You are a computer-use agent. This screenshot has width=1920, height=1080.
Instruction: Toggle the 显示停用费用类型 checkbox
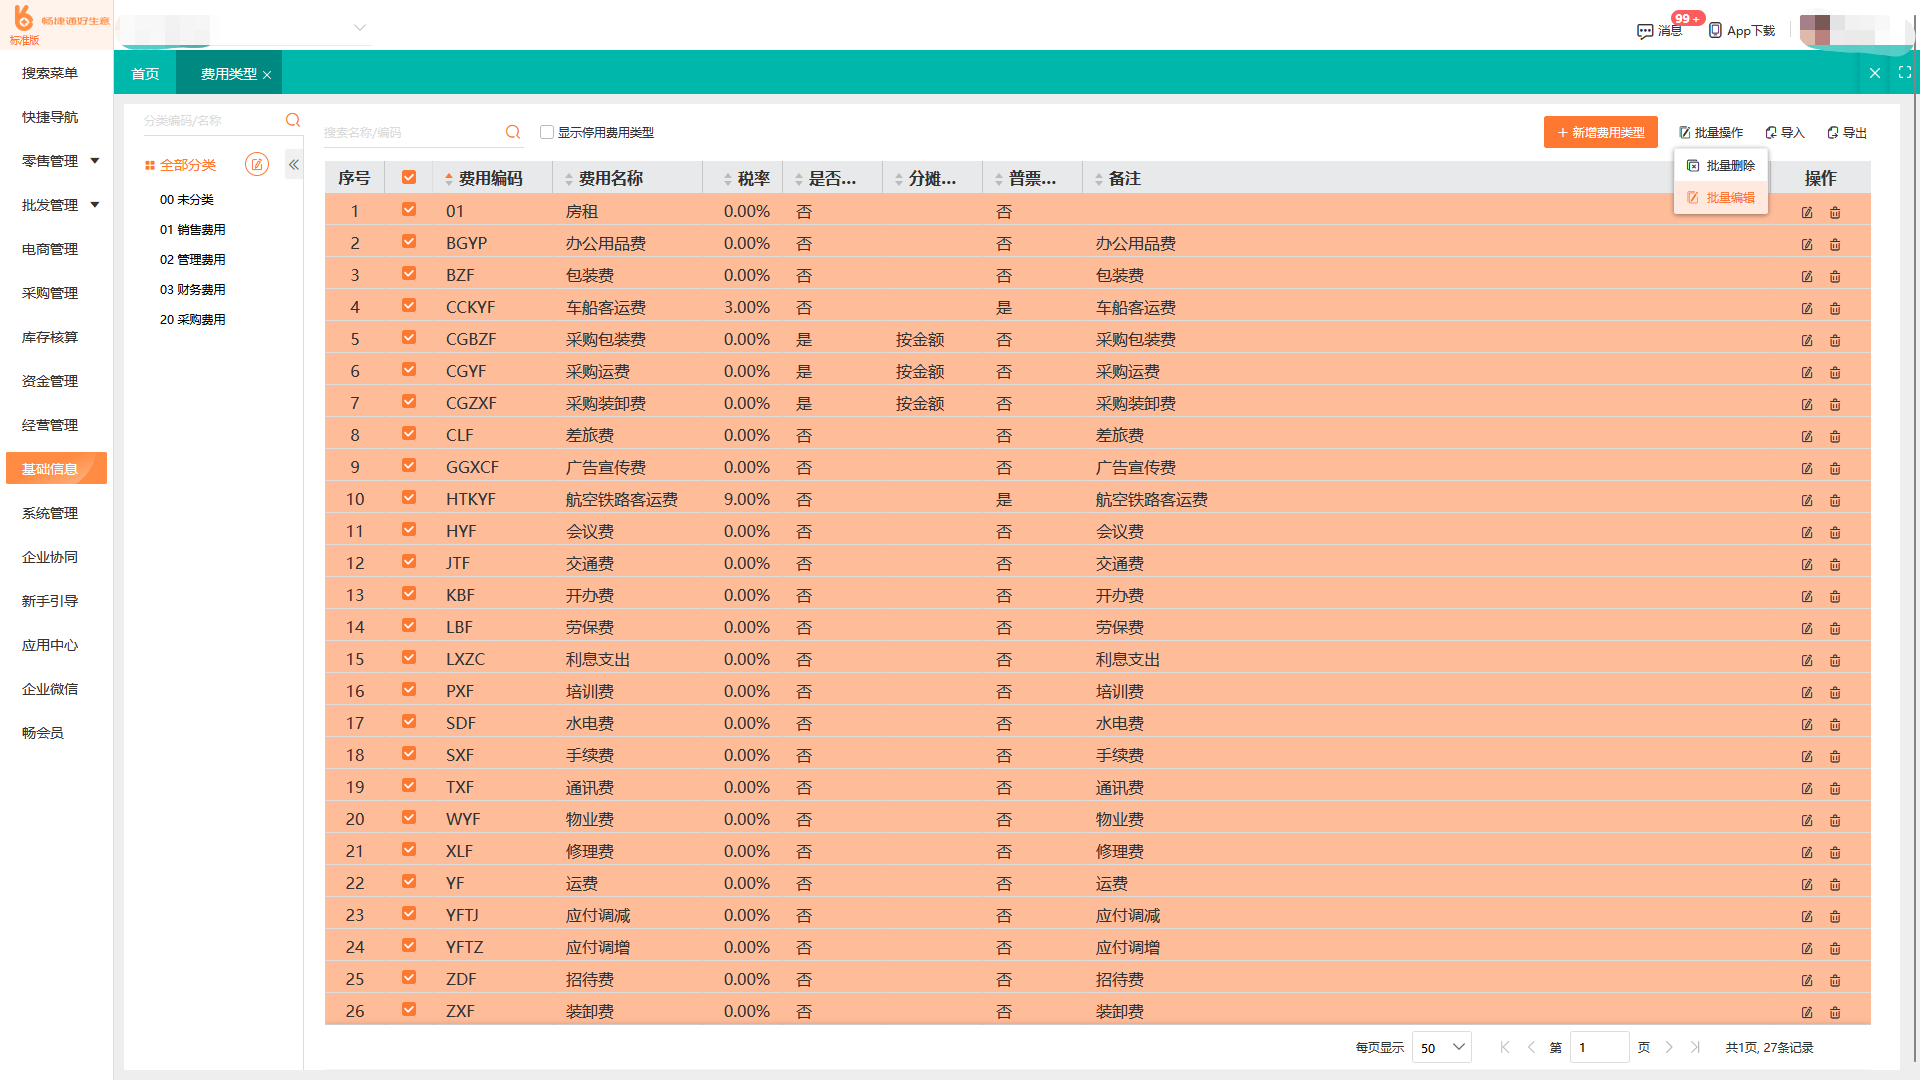click(546, 131)
